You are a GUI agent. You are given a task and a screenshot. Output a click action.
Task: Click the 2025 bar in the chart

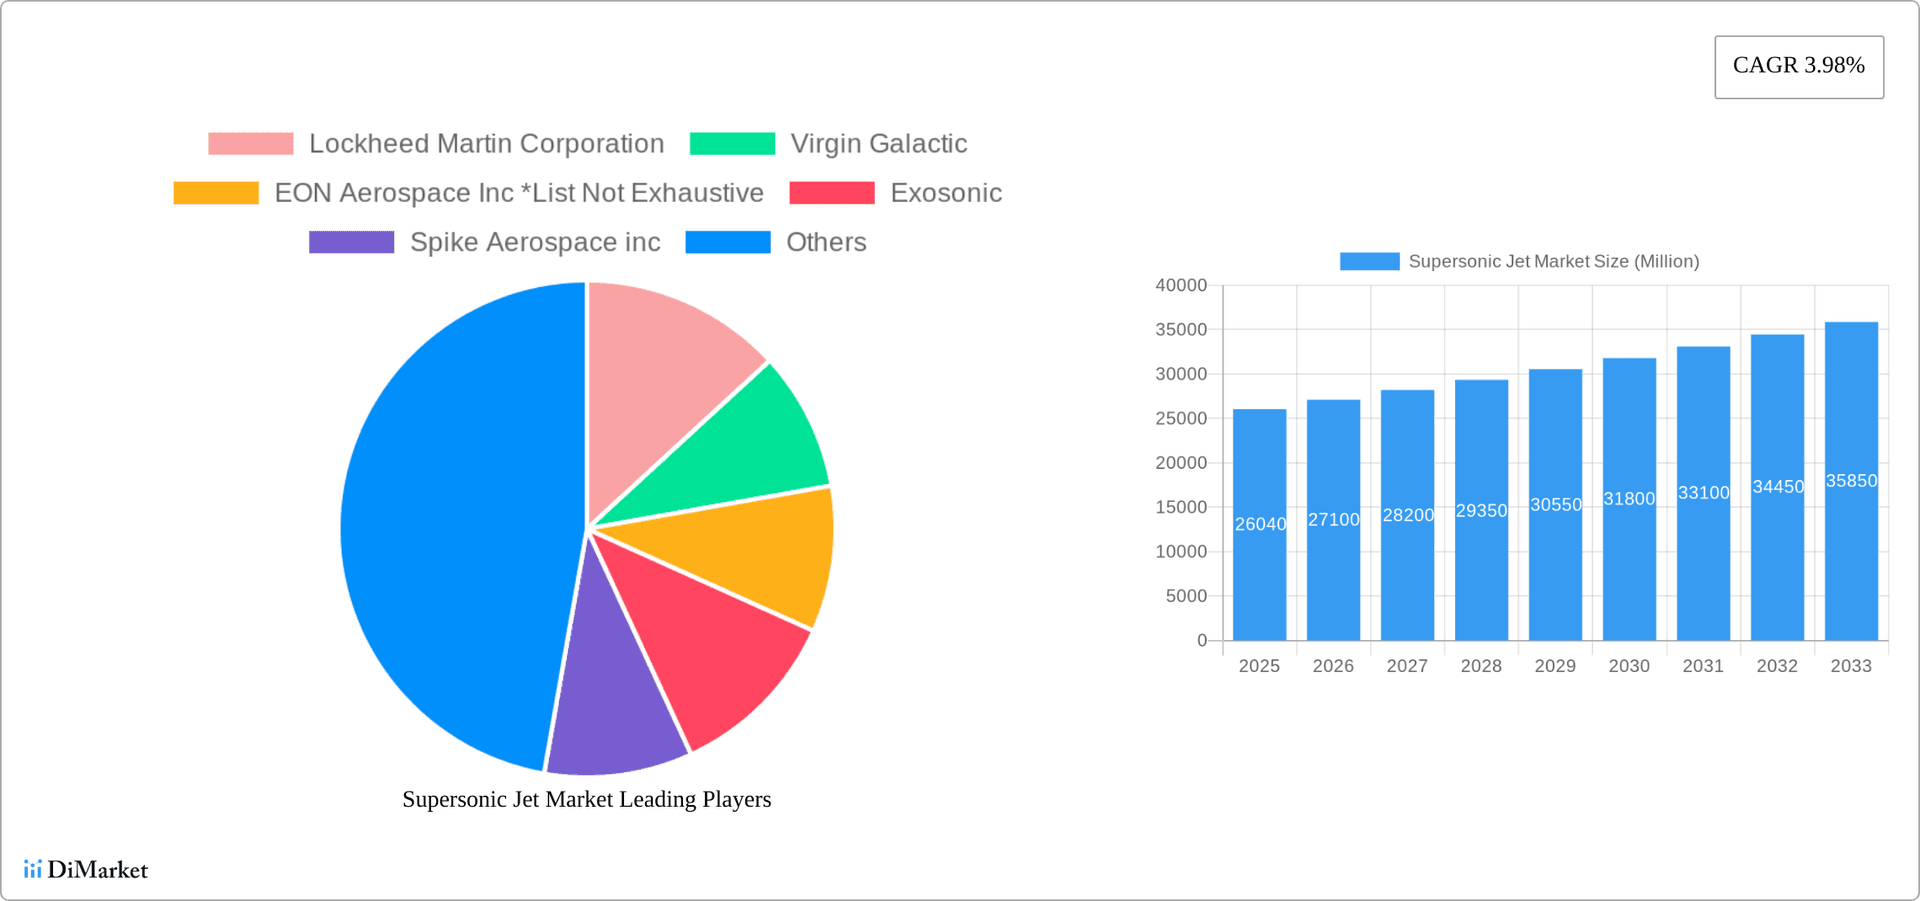(x=1260, y=525)
